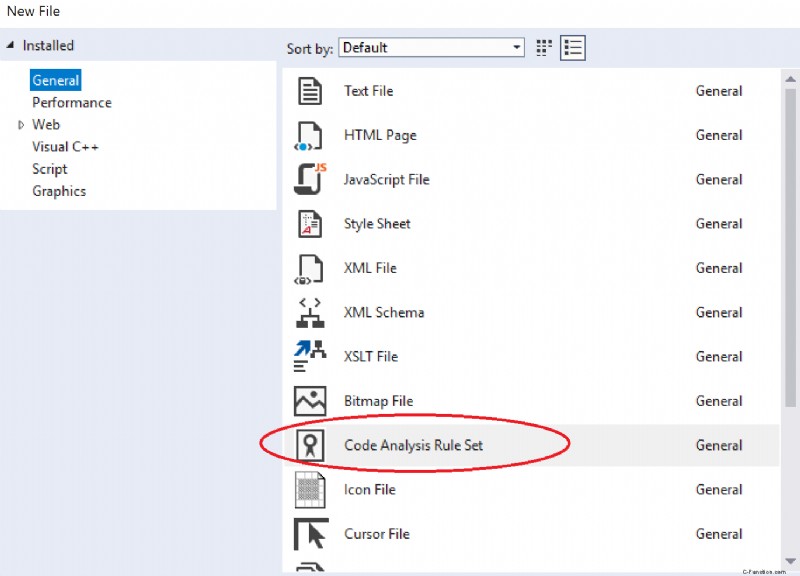Viewport: 800px width, 576px height.
Task: Click the XSLT File icon
Action: pyautogui.click(x=310, y=356)
